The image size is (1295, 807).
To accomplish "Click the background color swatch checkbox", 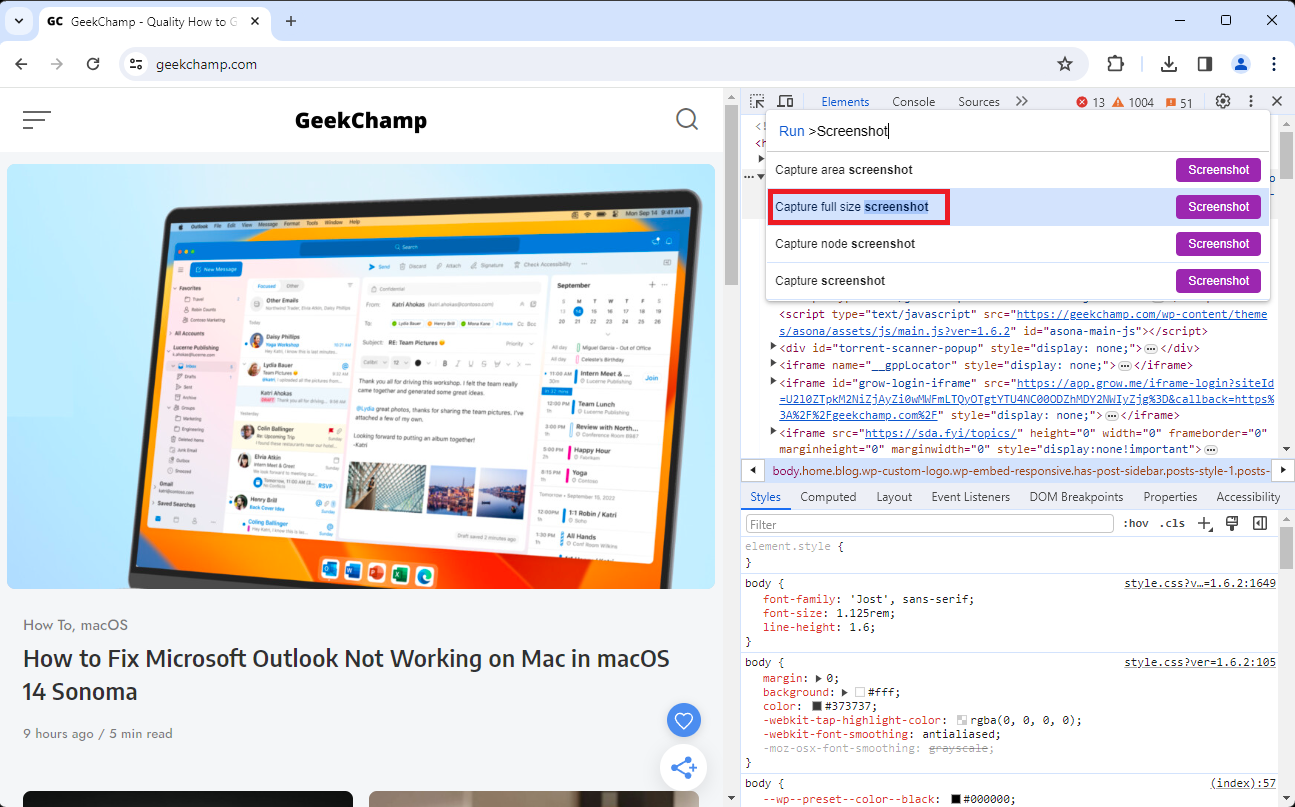I will (x=859, y=692).
